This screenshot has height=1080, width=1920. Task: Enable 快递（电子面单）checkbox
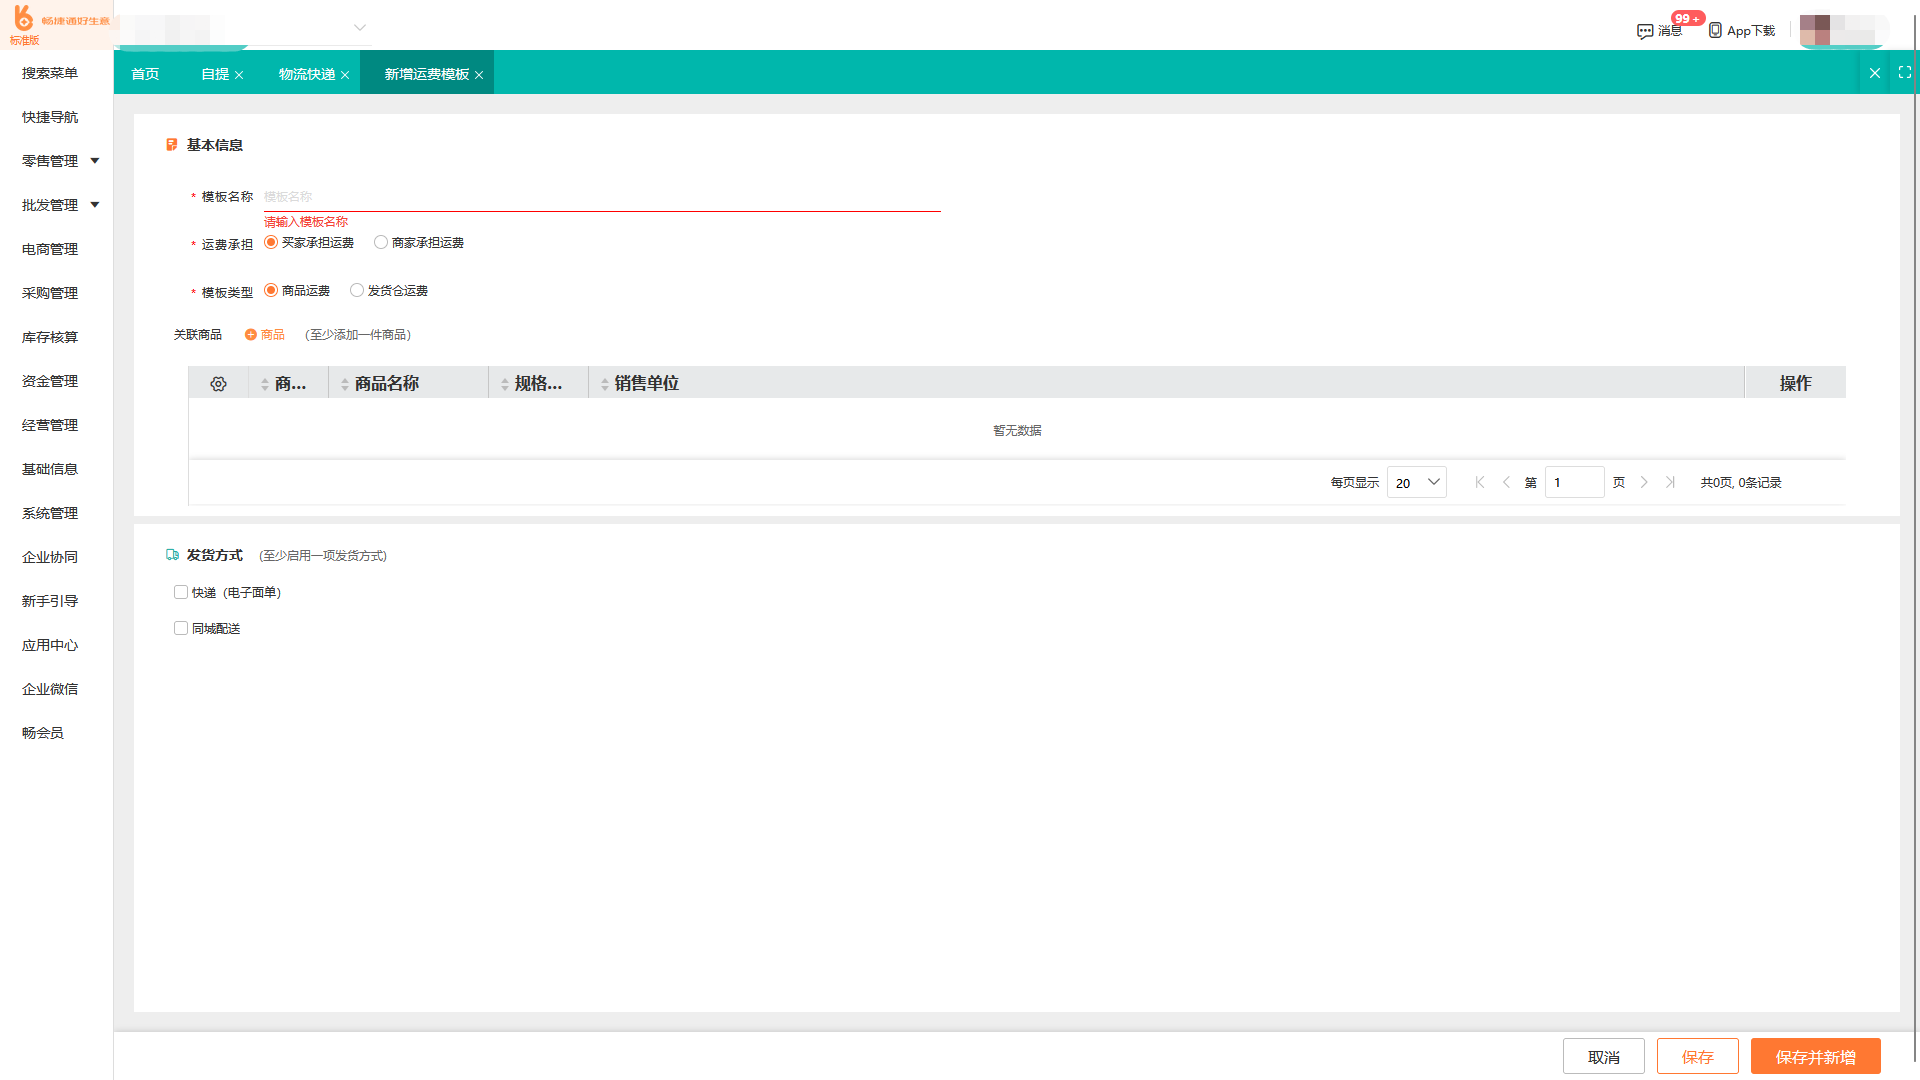coord(181,592)
